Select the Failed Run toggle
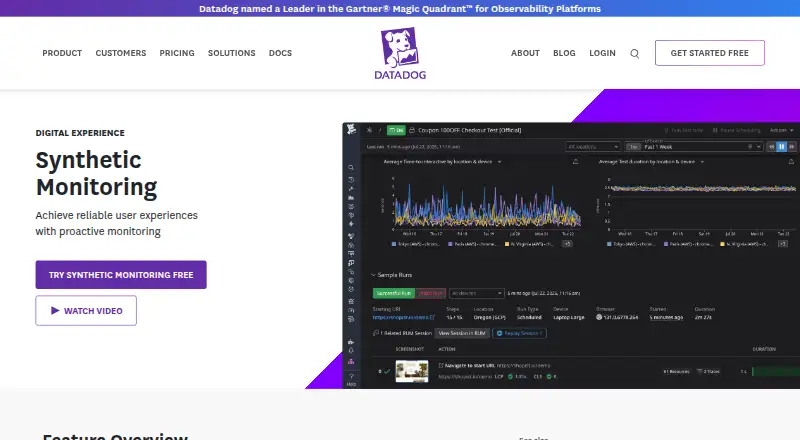800x440 pixels. pos(431,293)
